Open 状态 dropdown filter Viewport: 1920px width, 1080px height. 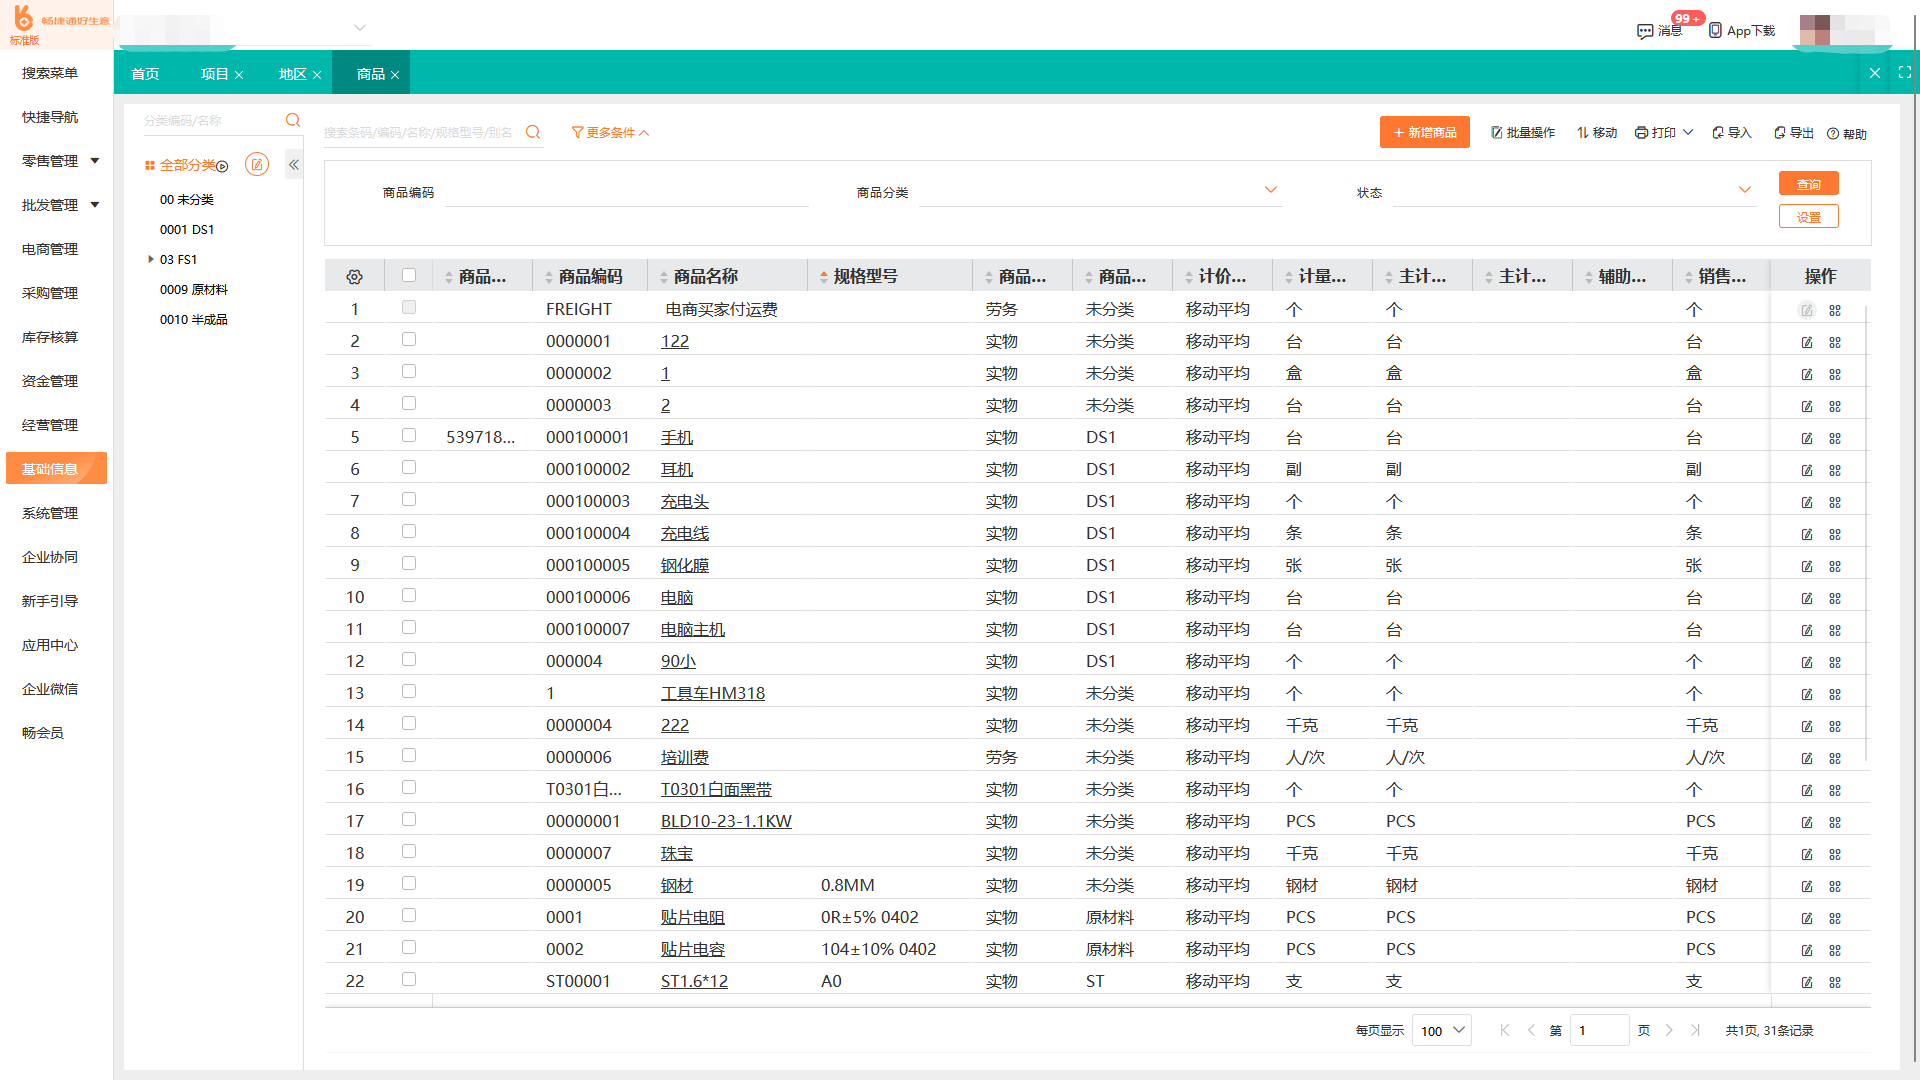[x=1743, y=191]
